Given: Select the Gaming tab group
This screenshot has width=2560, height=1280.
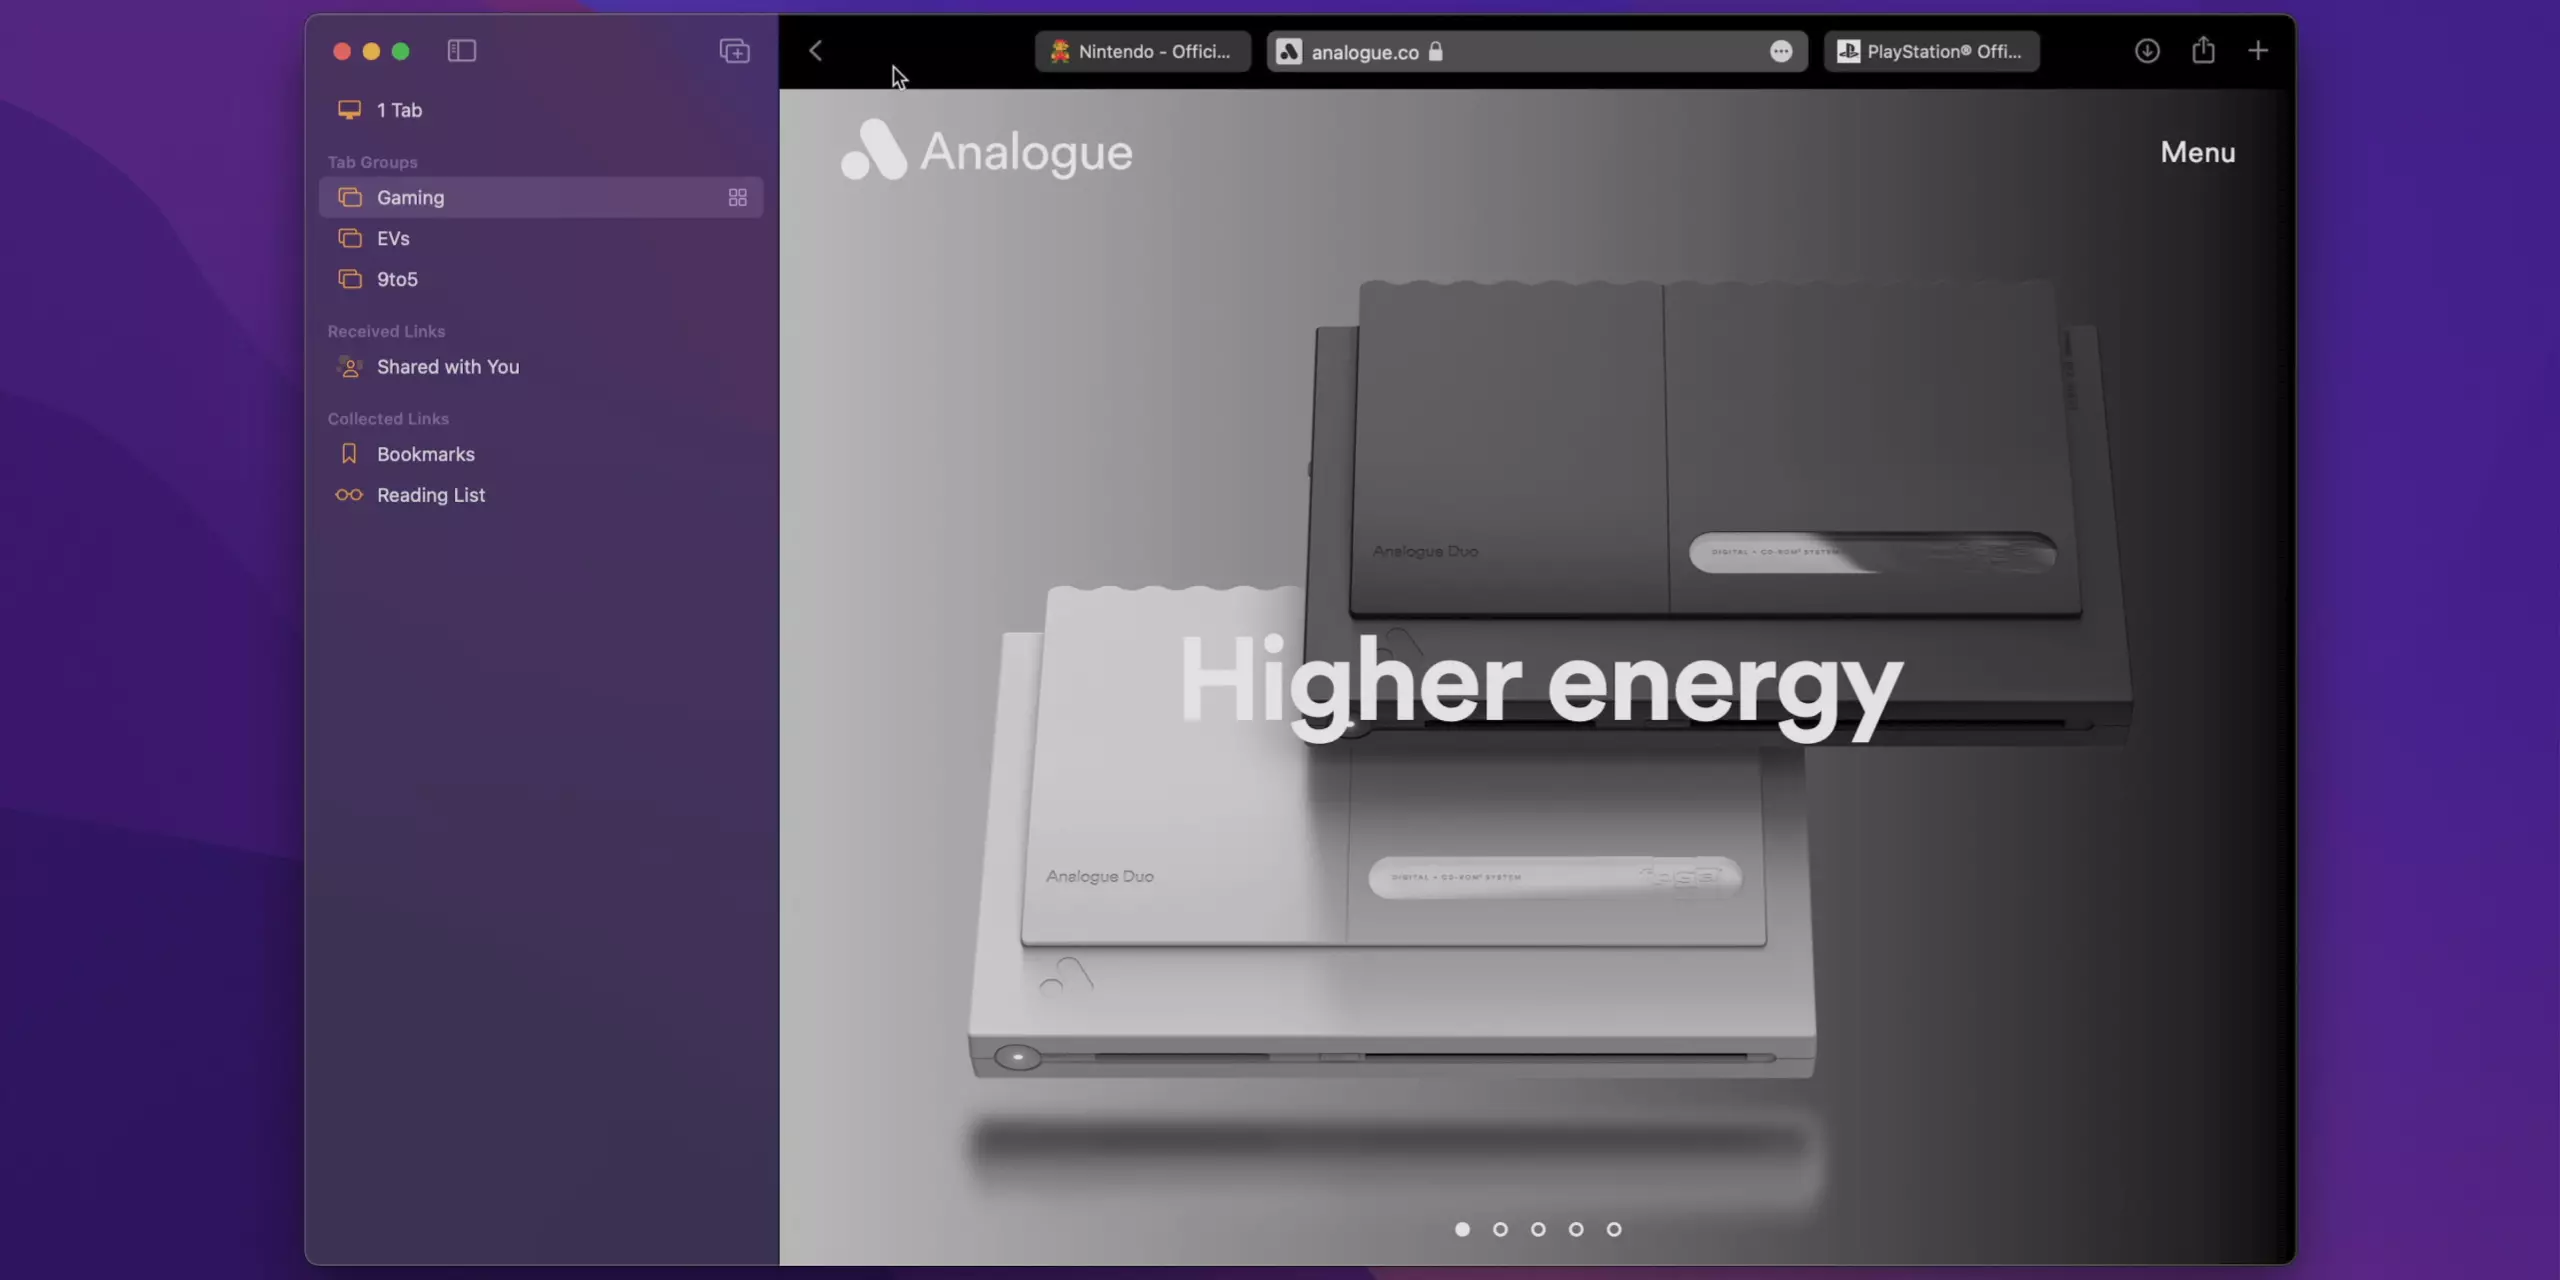Looking at the screenshot, I should (x=411, y=196).
